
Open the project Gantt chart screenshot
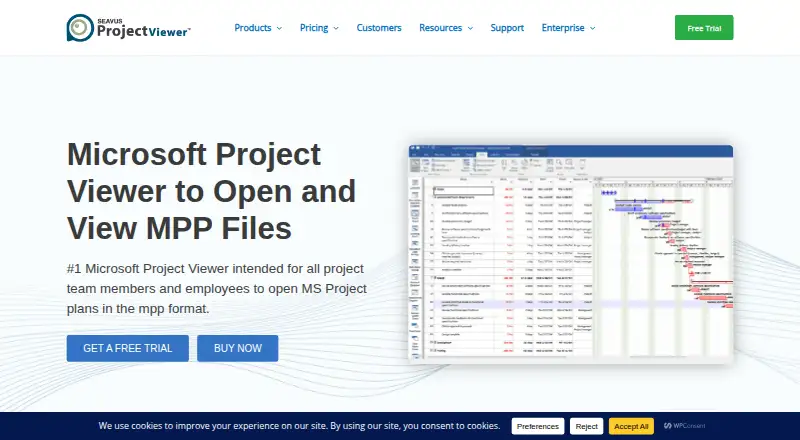point(571,254)
